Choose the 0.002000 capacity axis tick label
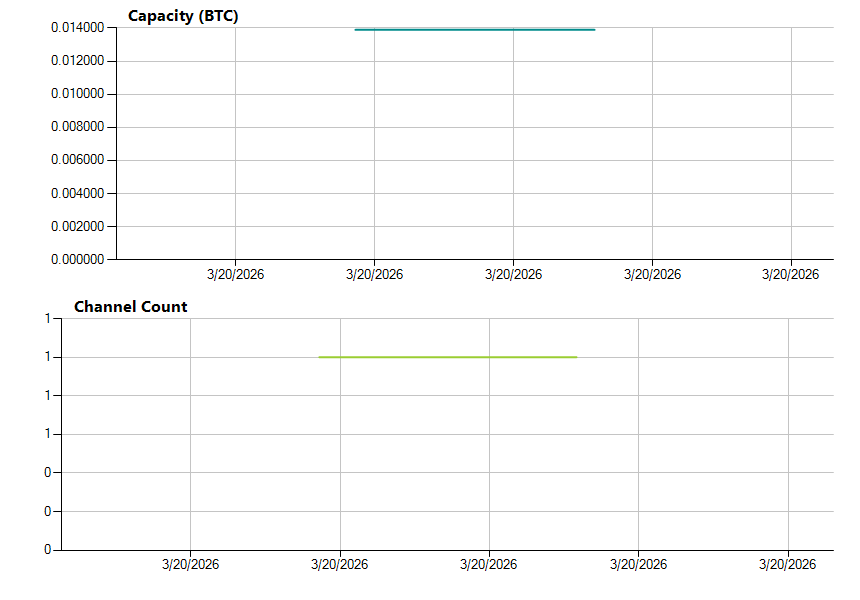Image resolution: width=860 pixels, height=600 pixels. (x=77, y=226)
